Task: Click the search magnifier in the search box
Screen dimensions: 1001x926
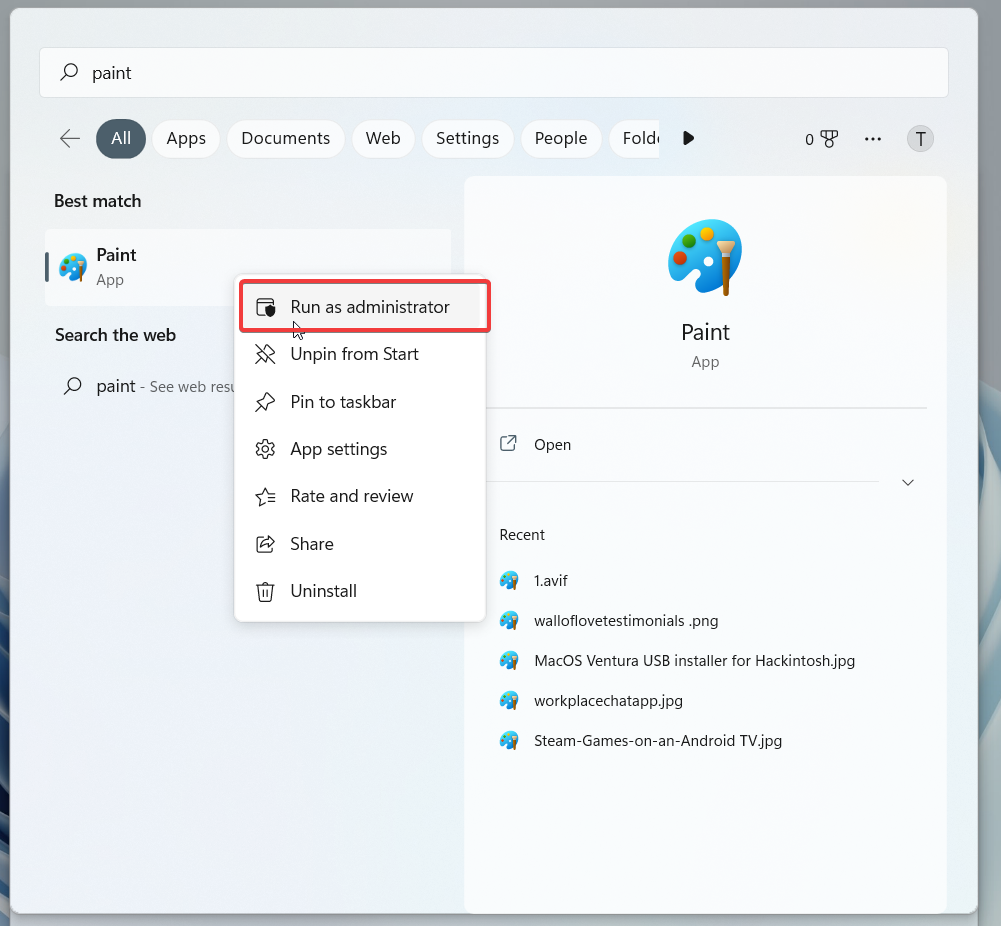Action: point(69,71)
